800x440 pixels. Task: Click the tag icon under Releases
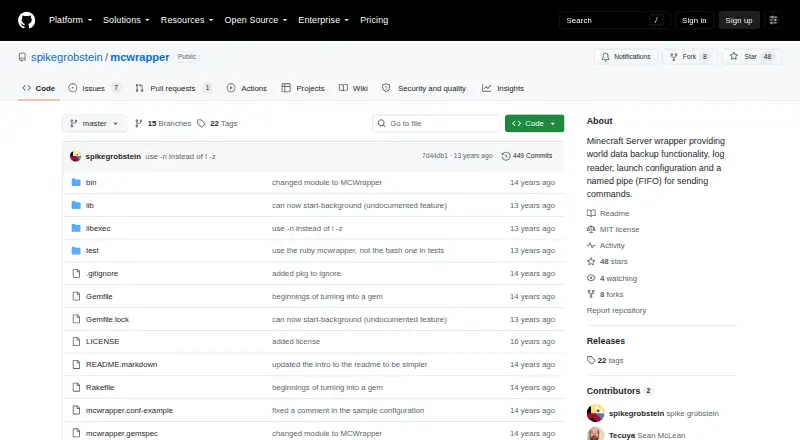pyautogui.click(x=591, y=360)
